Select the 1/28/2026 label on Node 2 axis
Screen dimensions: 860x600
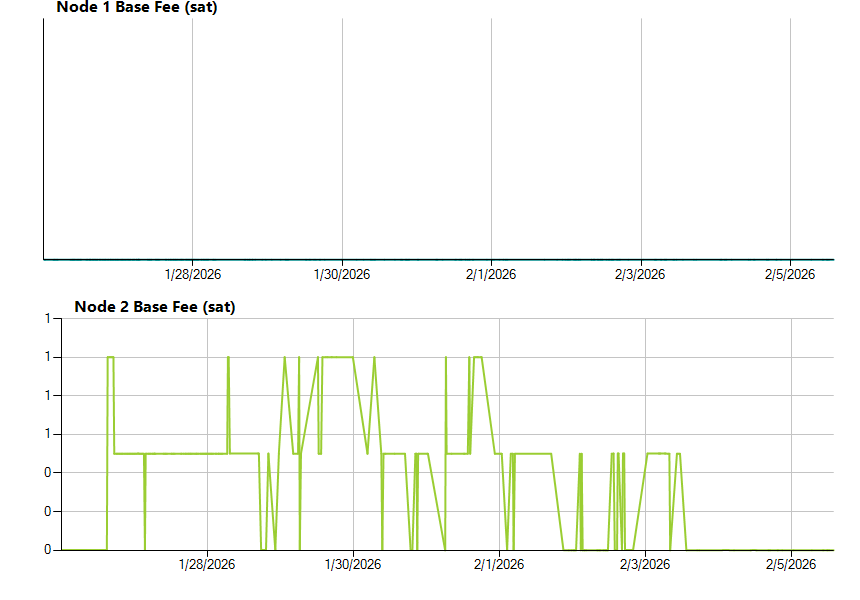[x=207, y=564]
